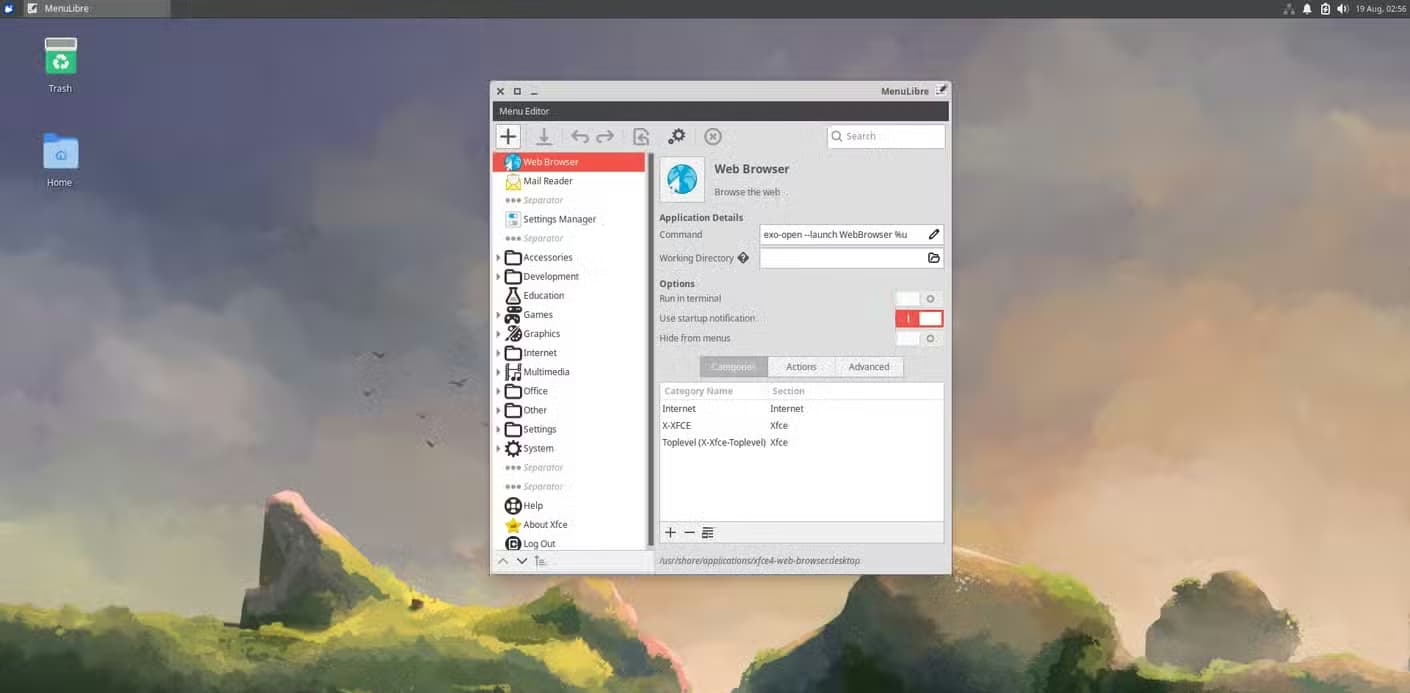Click the battery icon in top panel
Viewport: 1410px width, 693px height.
pyautogui.click(x=1325, y=9)
